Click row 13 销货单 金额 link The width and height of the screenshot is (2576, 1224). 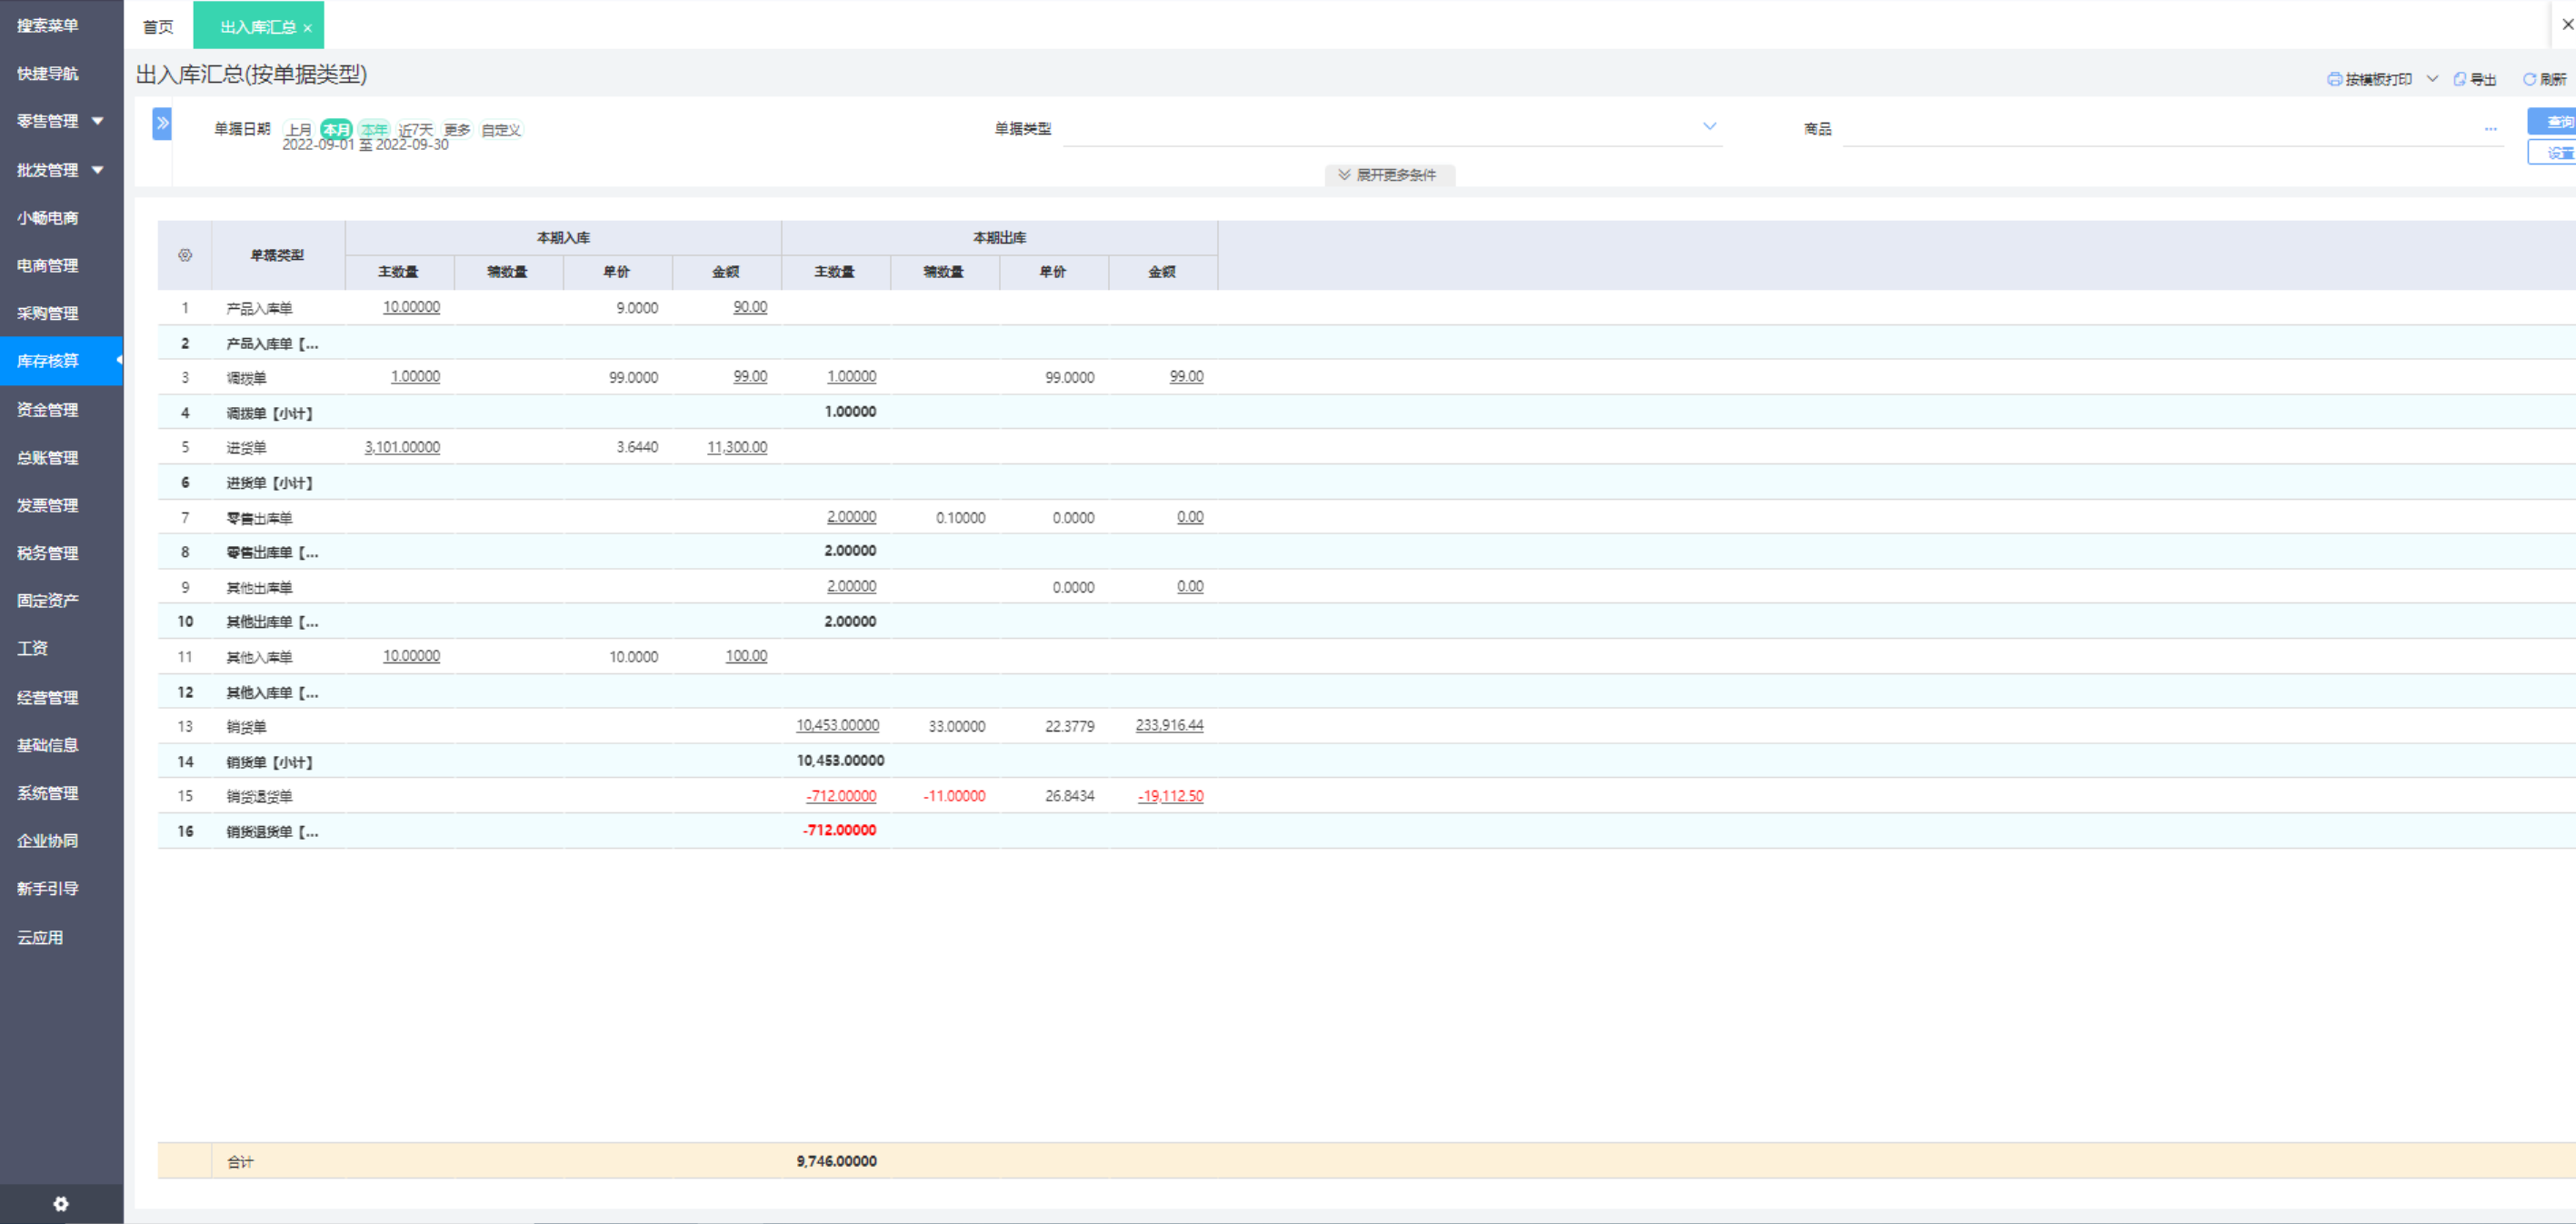tap(1166, 724)
